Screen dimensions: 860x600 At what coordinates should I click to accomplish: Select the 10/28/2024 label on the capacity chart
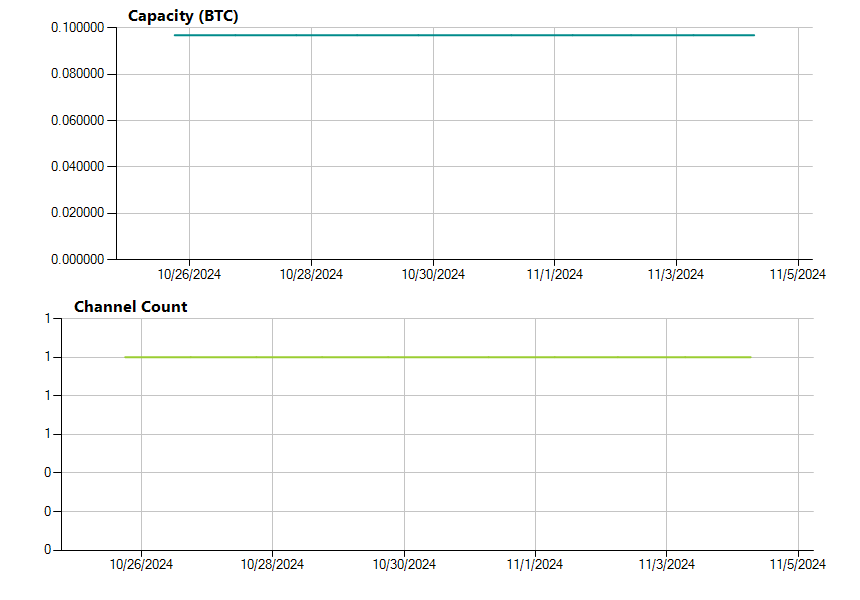[313, 272]
